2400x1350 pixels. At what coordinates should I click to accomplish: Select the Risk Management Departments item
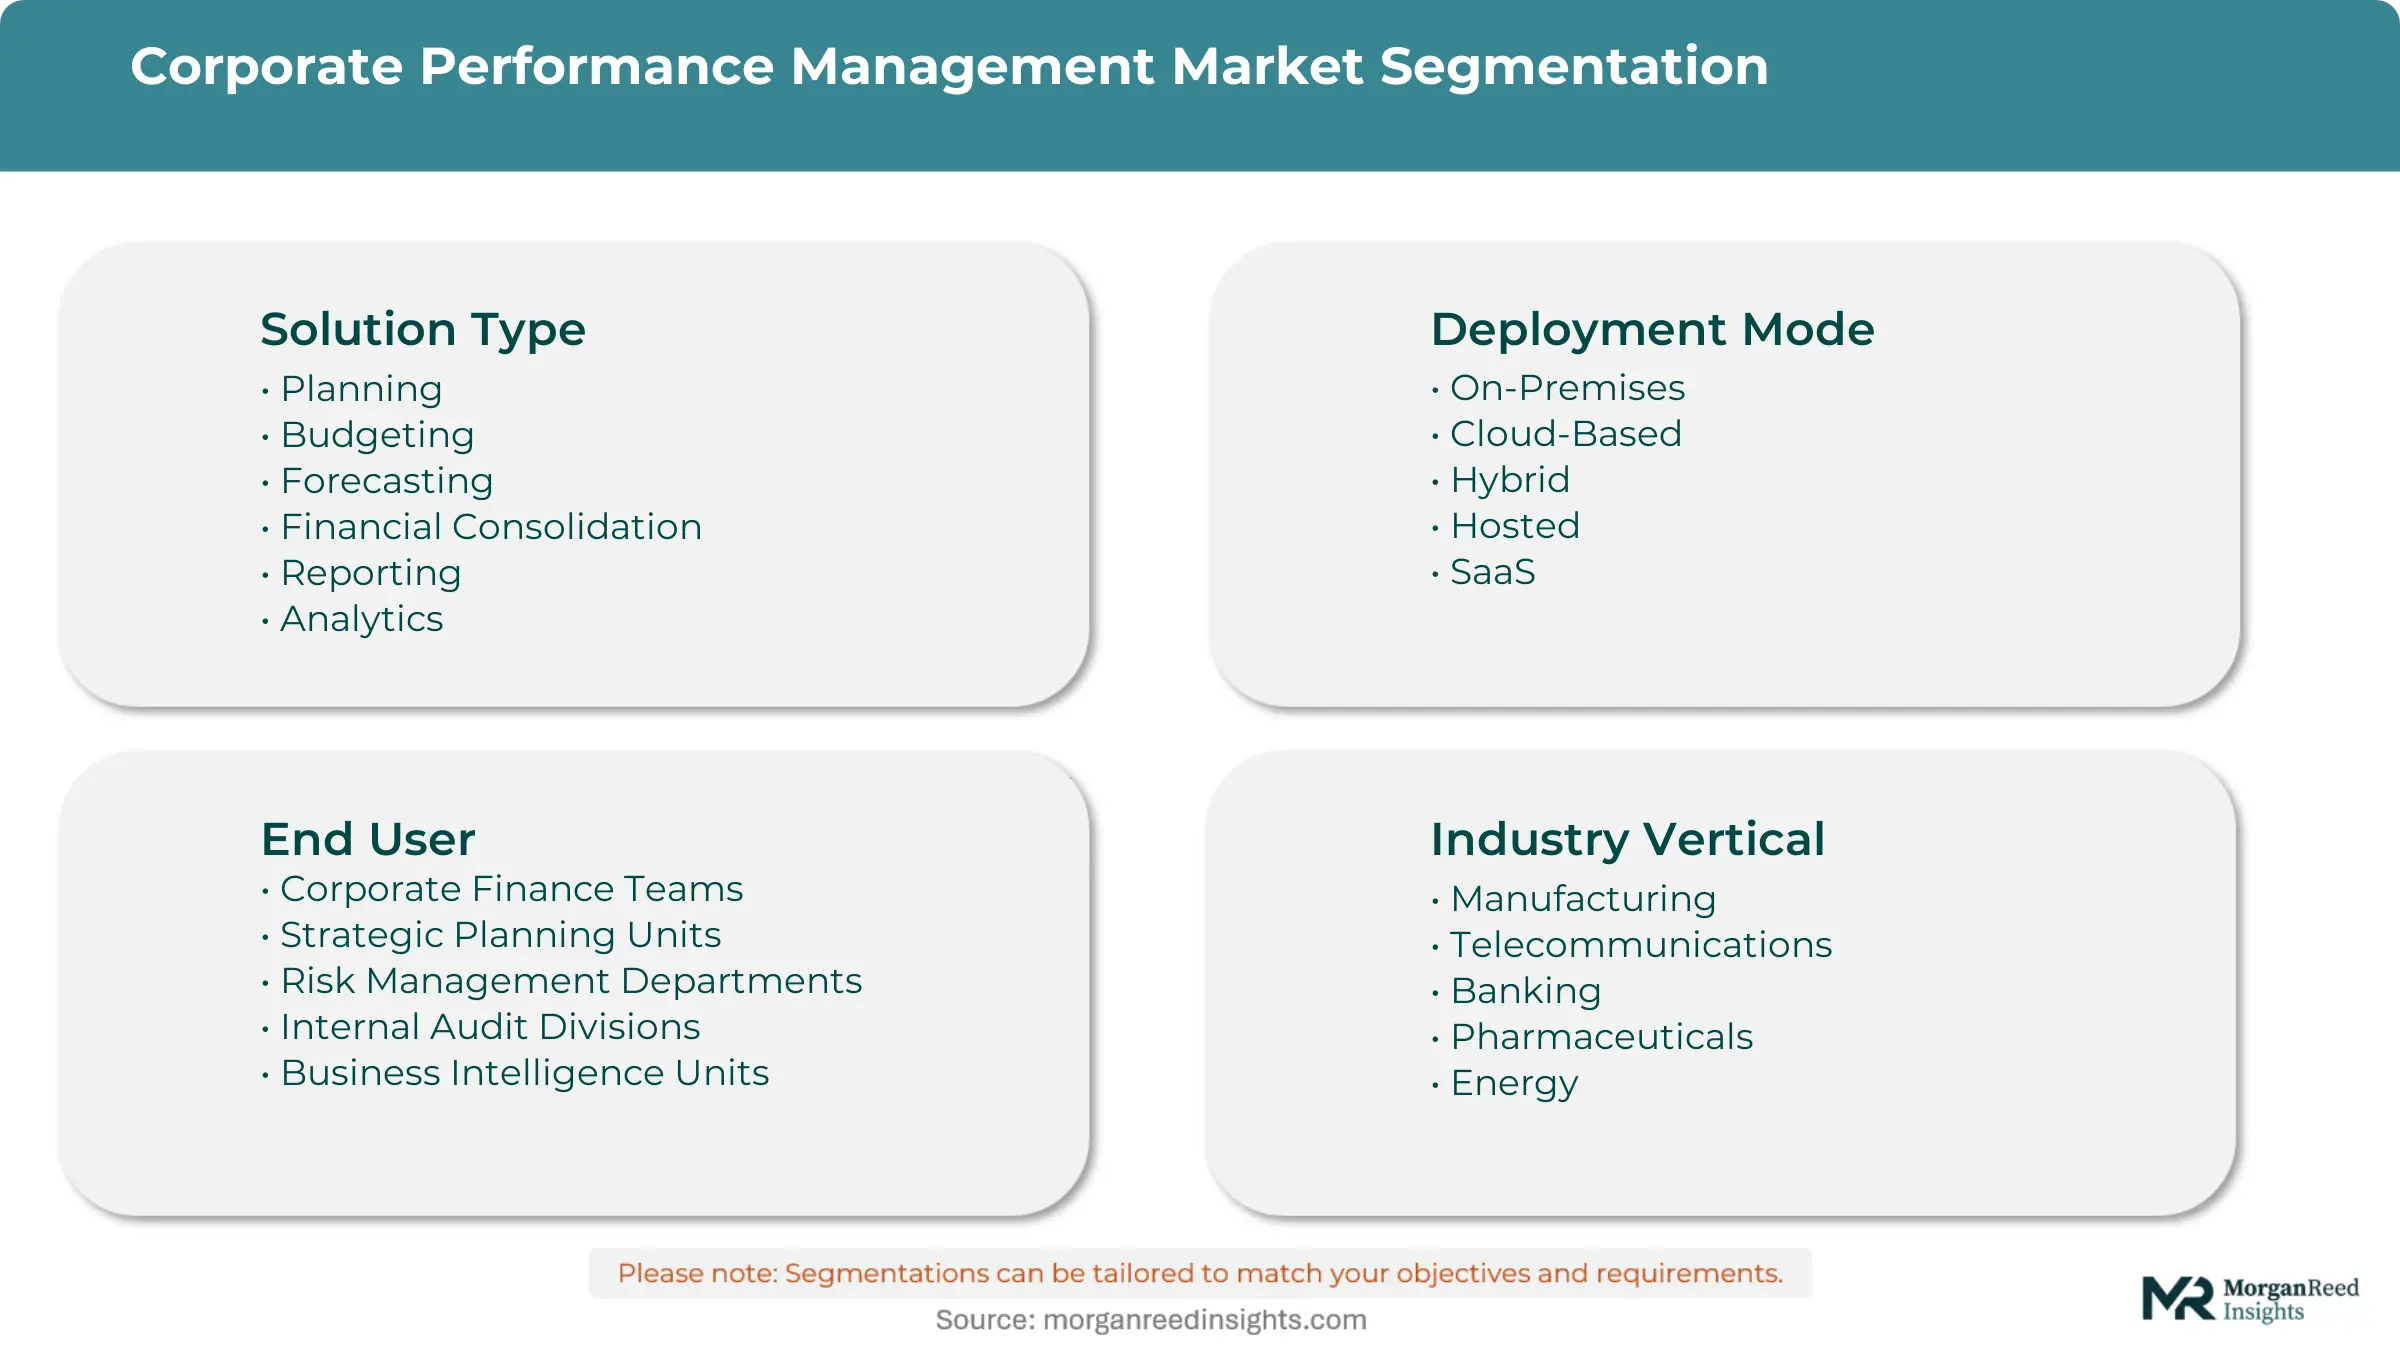[x=571, y=982]
